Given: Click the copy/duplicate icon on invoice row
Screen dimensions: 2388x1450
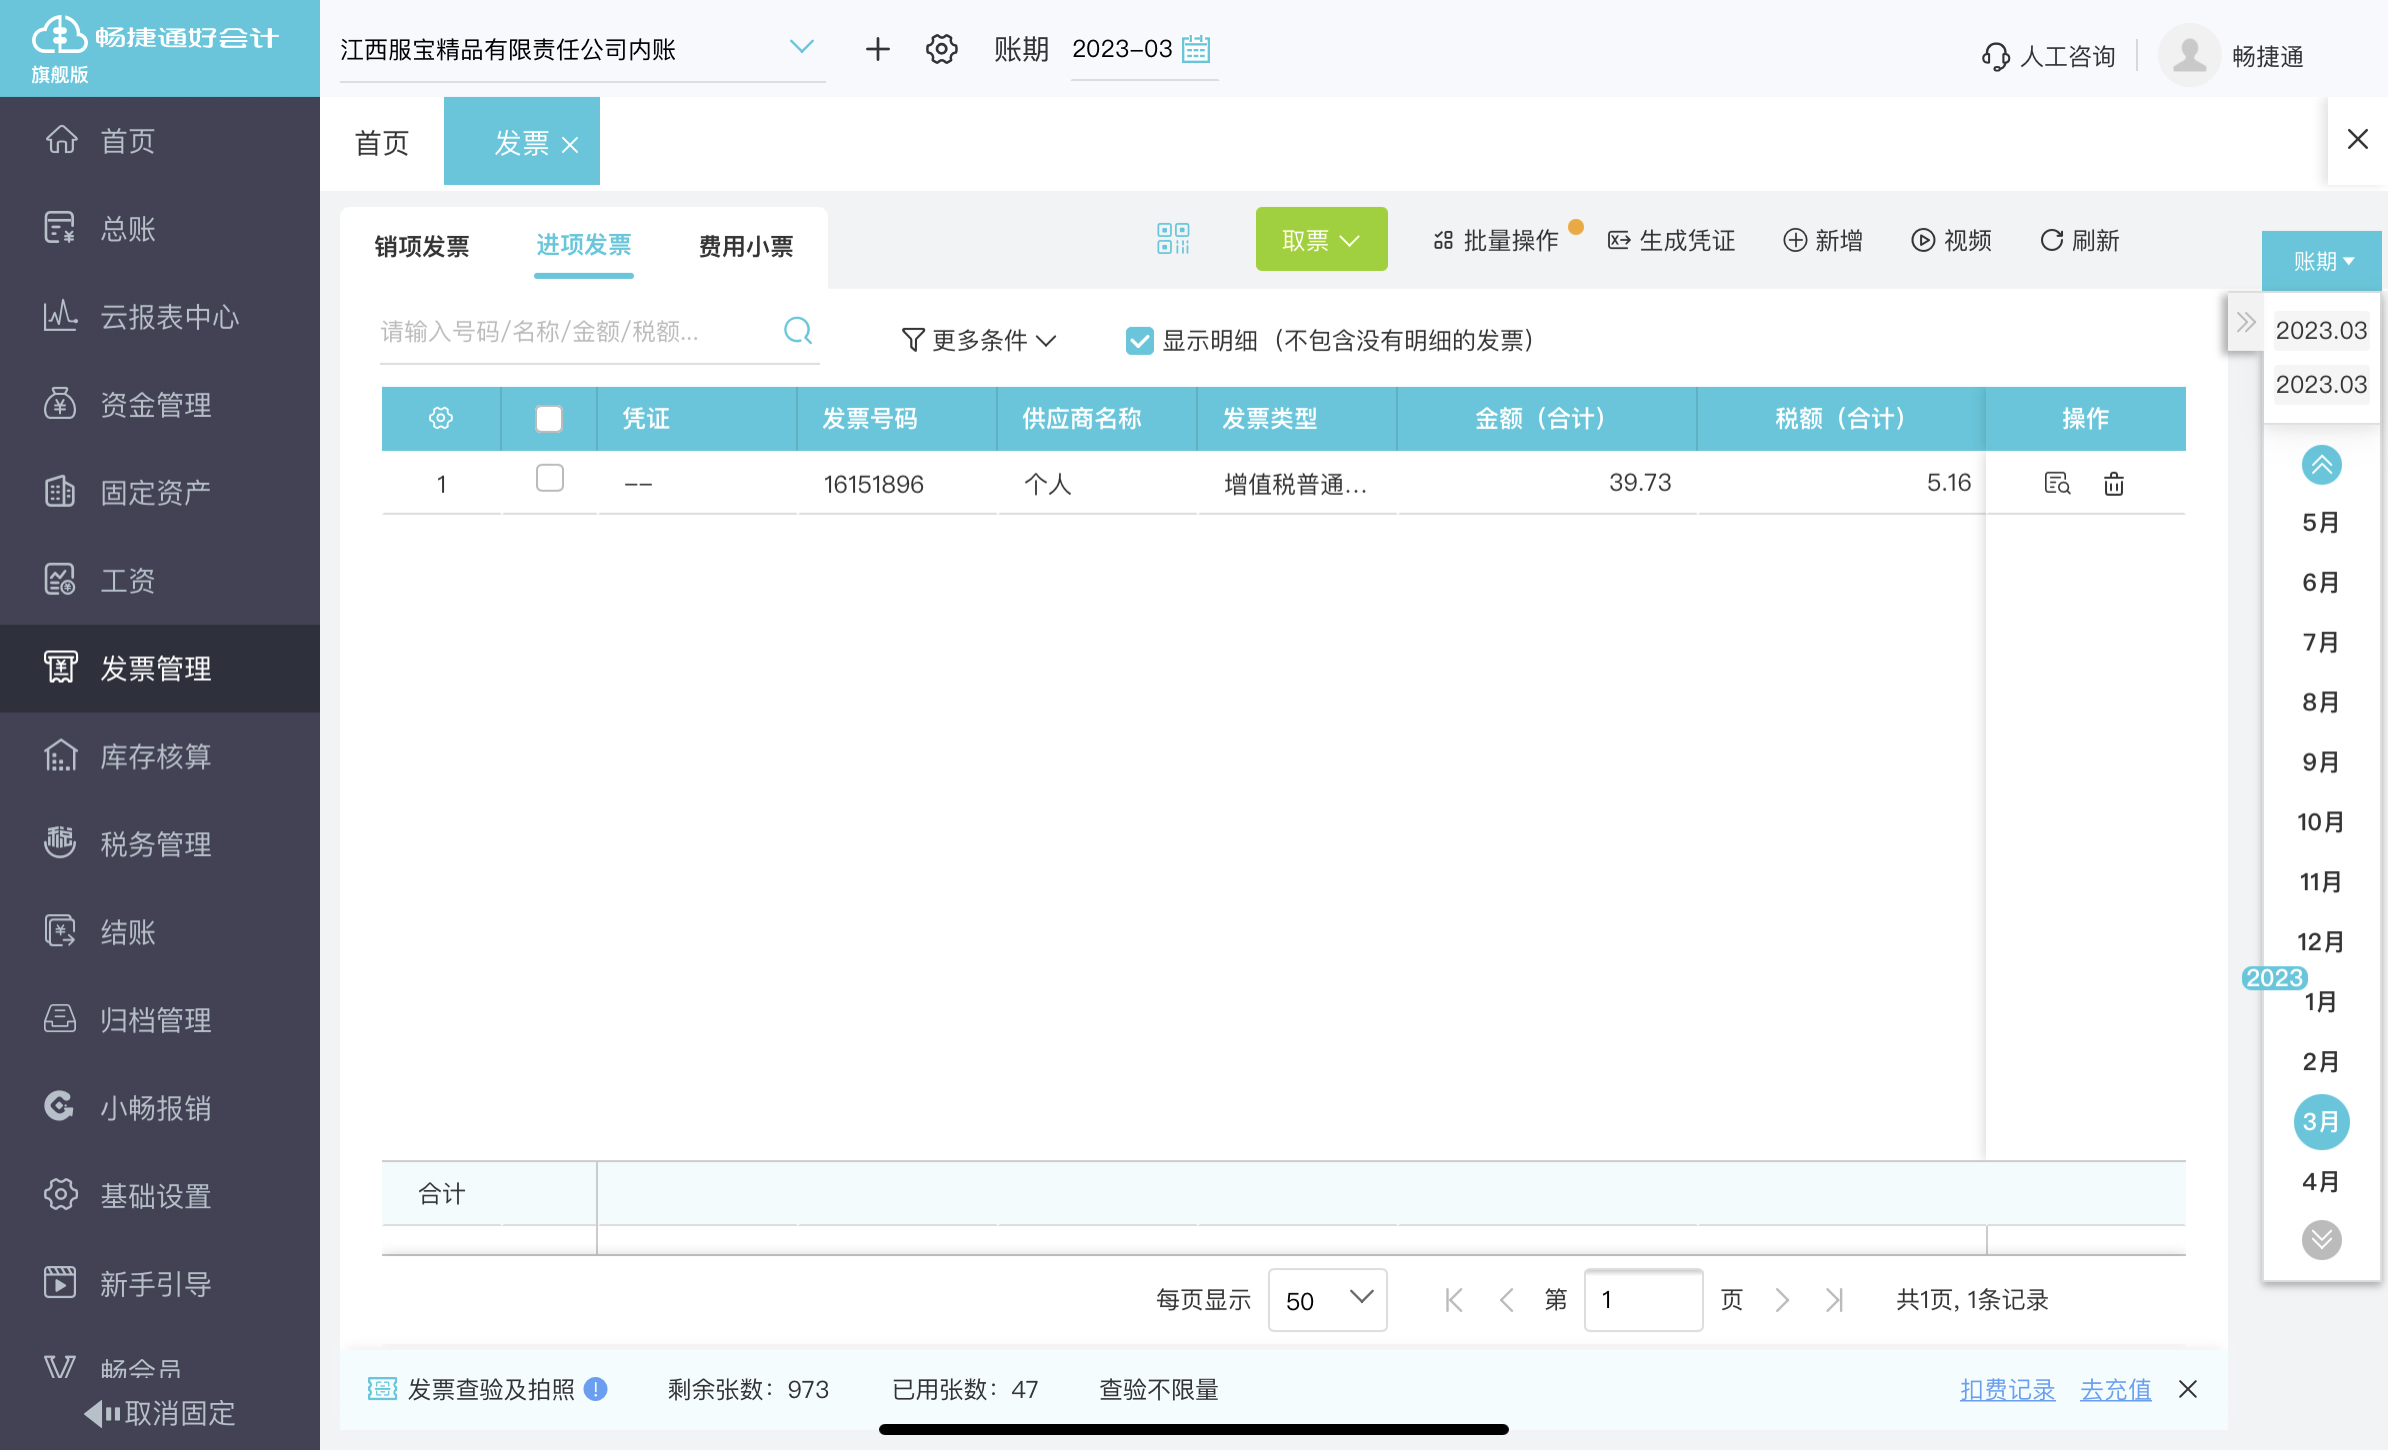Looking at the screenshot, I should pyautogui.click(x=2055, y=483).
